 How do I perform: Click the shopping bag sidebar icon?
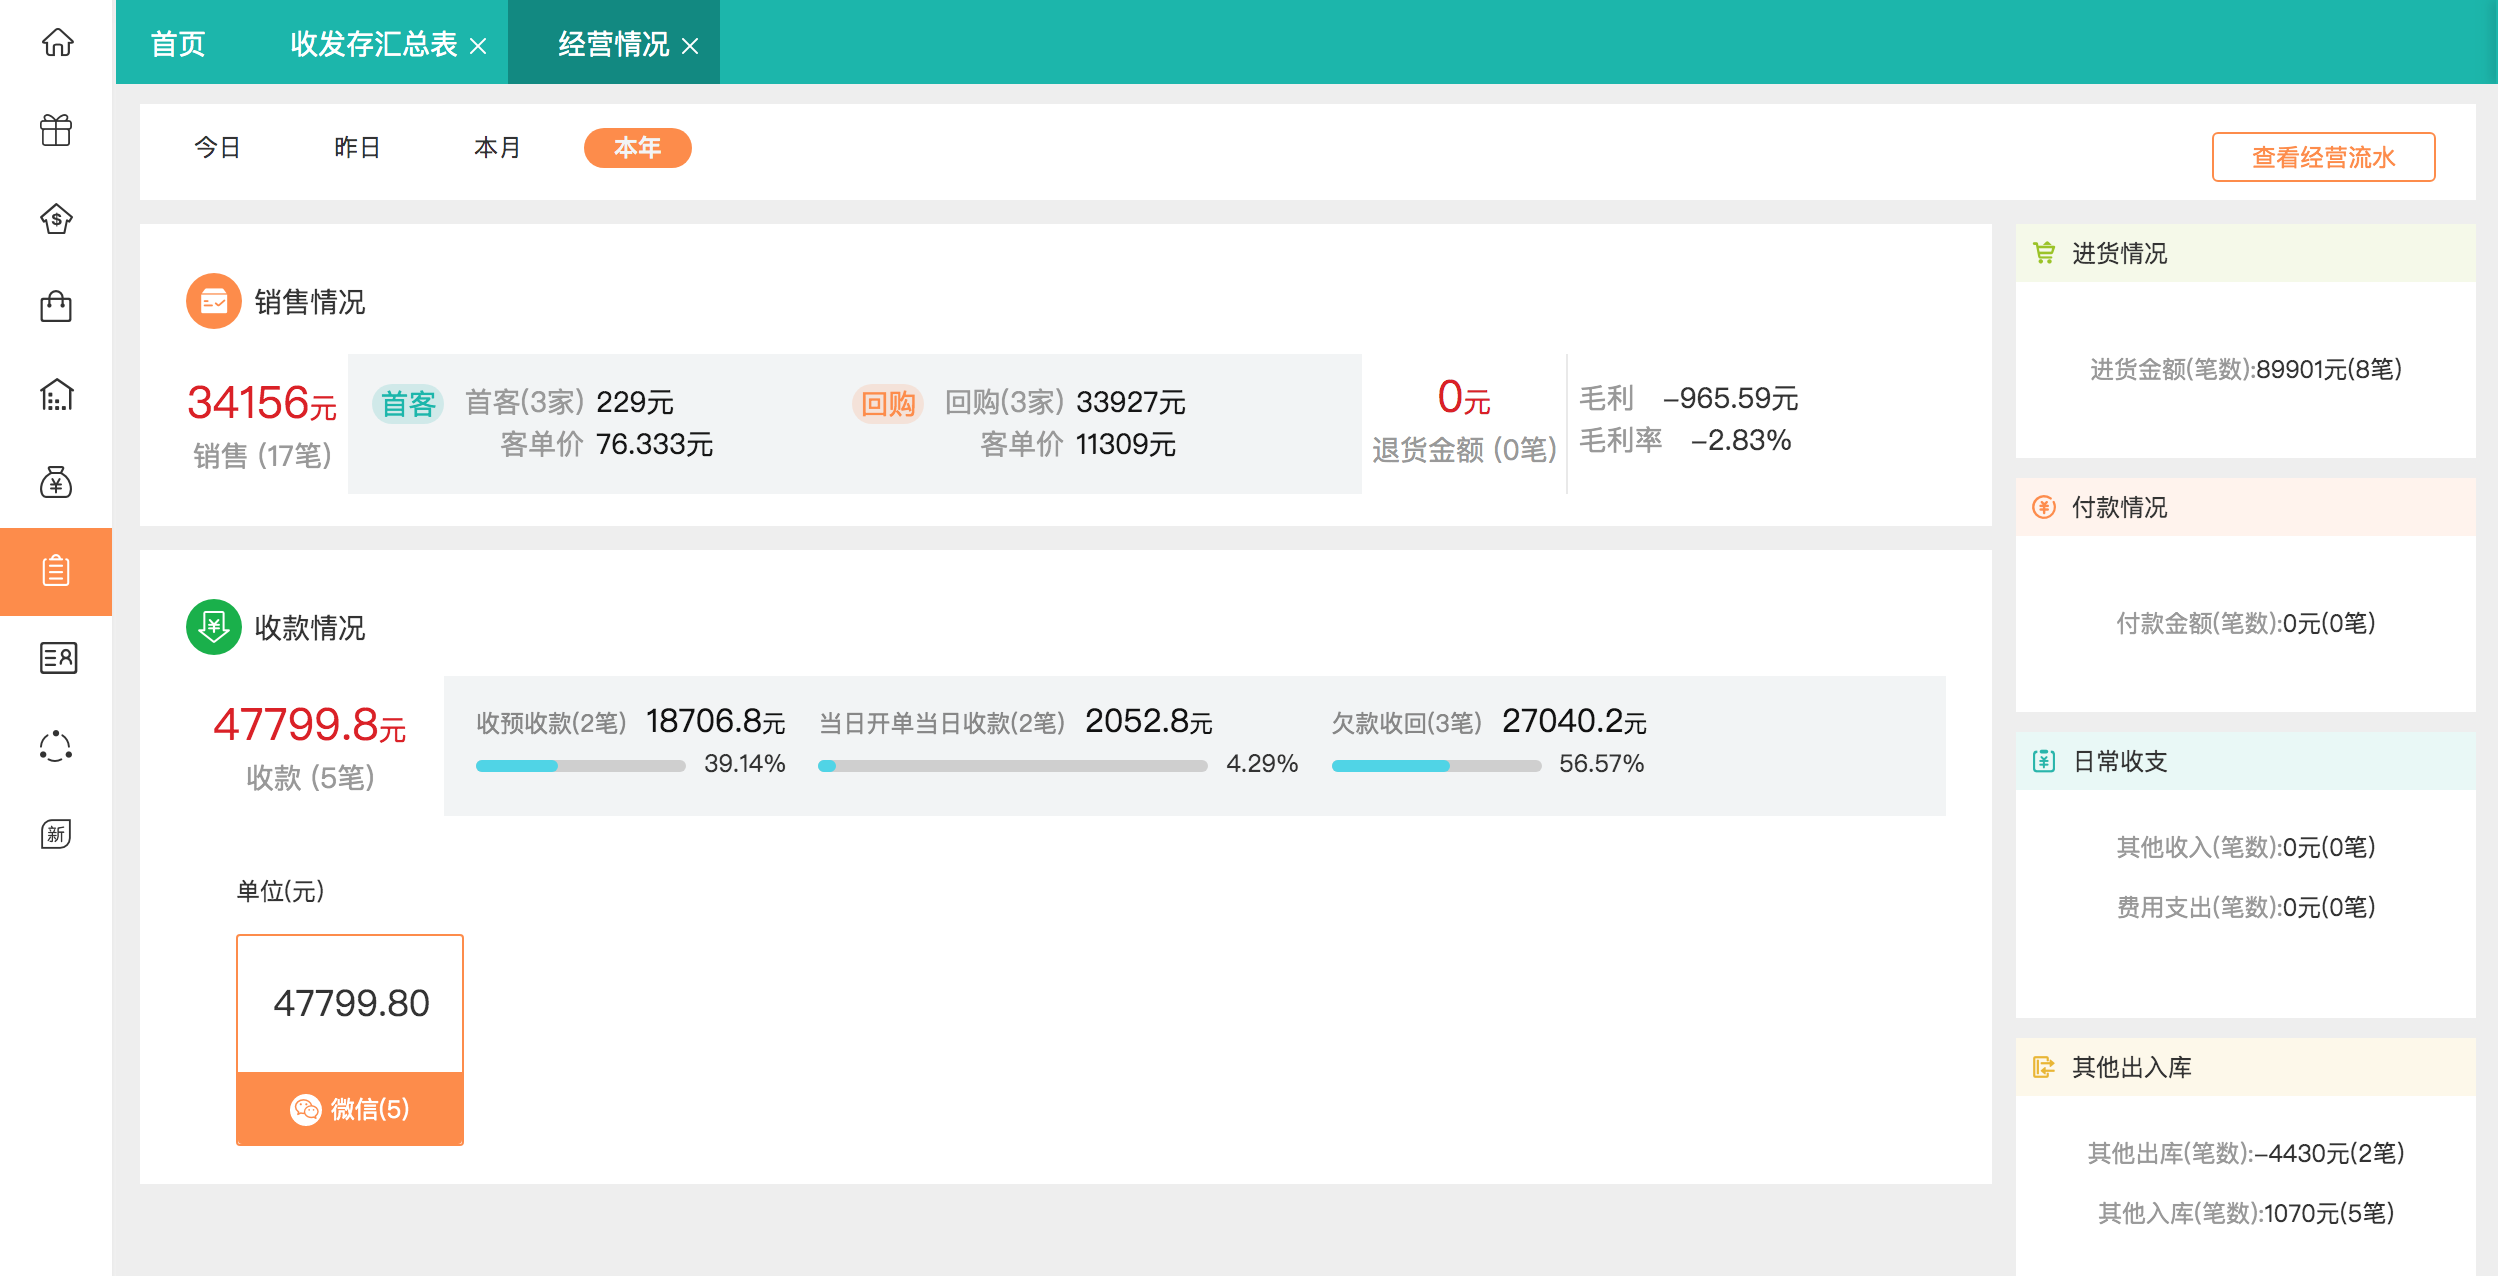pos(57,306)
